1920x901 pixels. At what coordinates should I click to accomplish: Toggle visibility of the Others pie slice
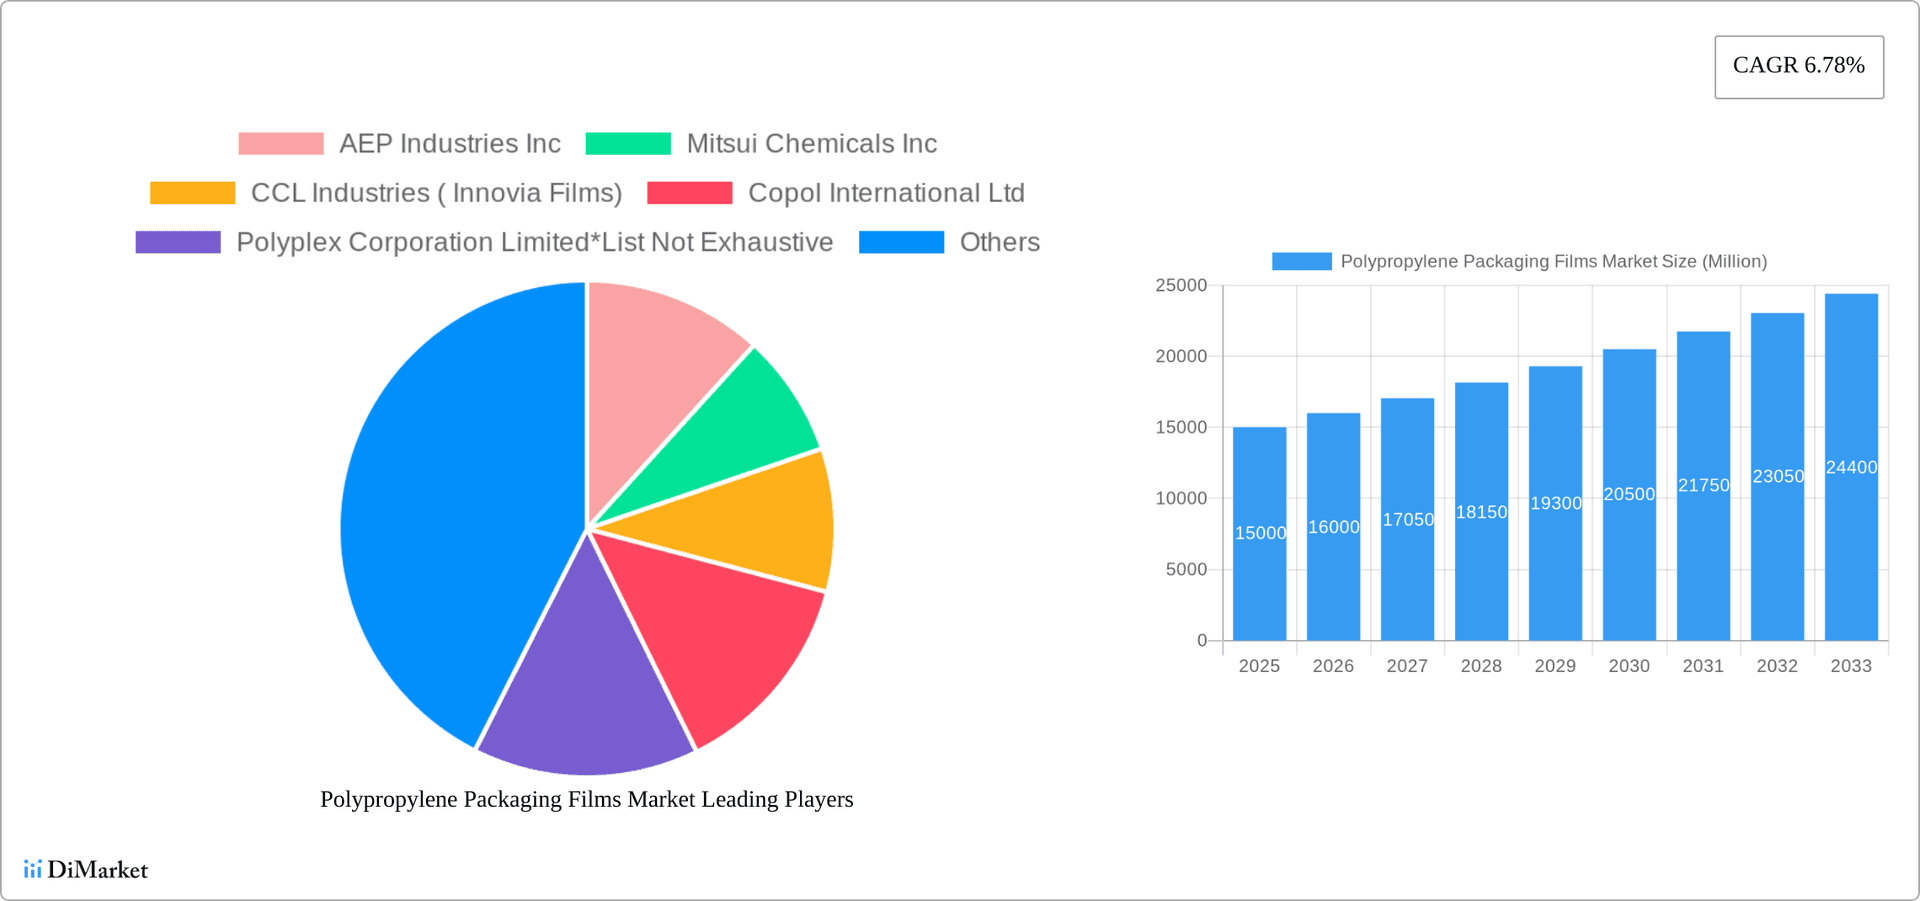pos(1000,241)
